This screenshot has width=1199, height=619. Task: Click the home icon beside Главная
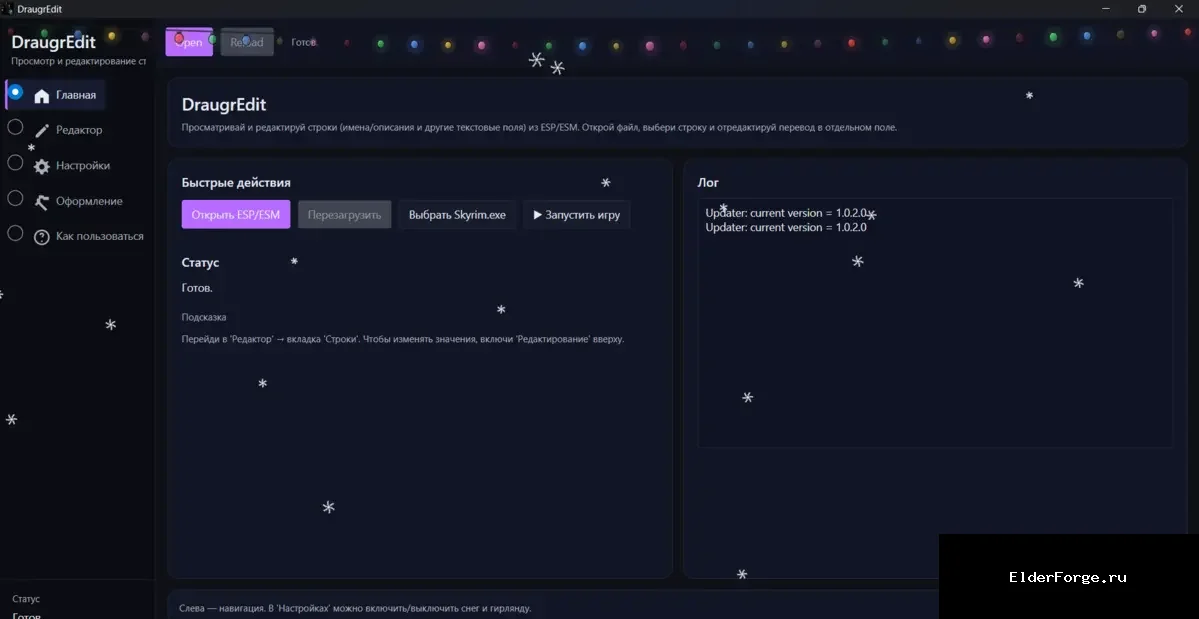tap(41, 96)
